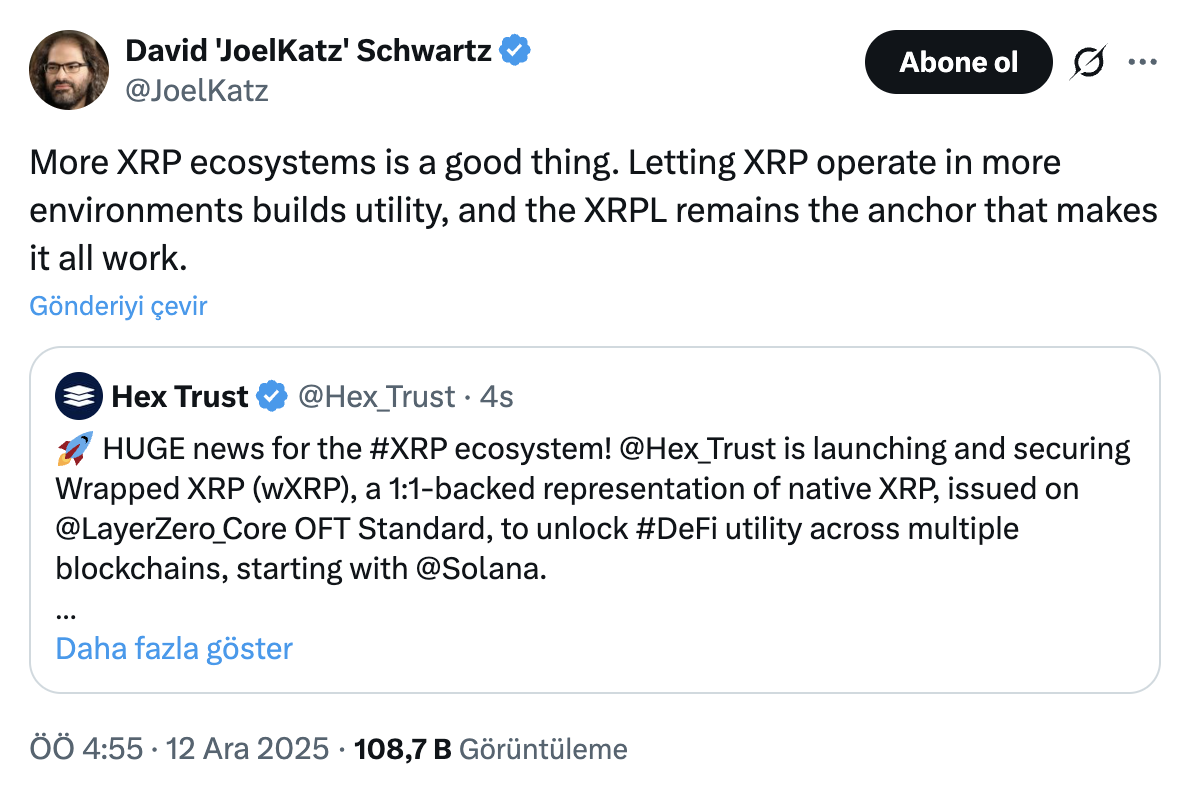Click Hex Trust's logo avatar in quoted tweet
Screen dimensions: 1192x796
pos(78,396)
